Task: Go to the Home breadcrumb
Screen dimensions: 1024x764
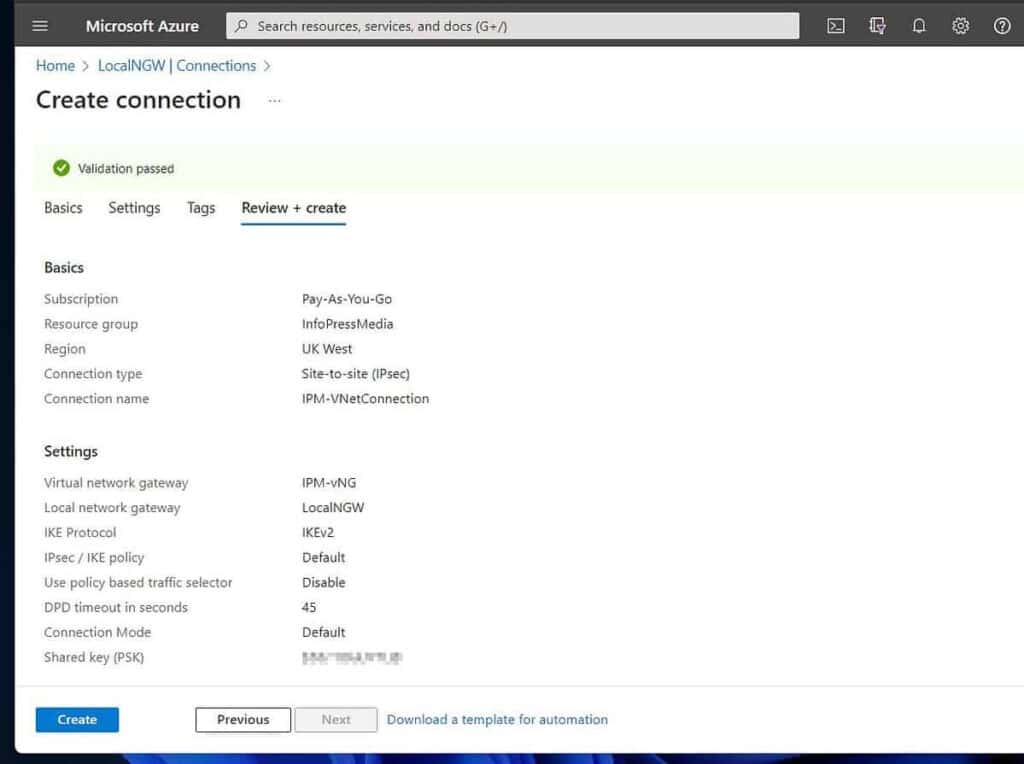Action: [x=56, y=66]
